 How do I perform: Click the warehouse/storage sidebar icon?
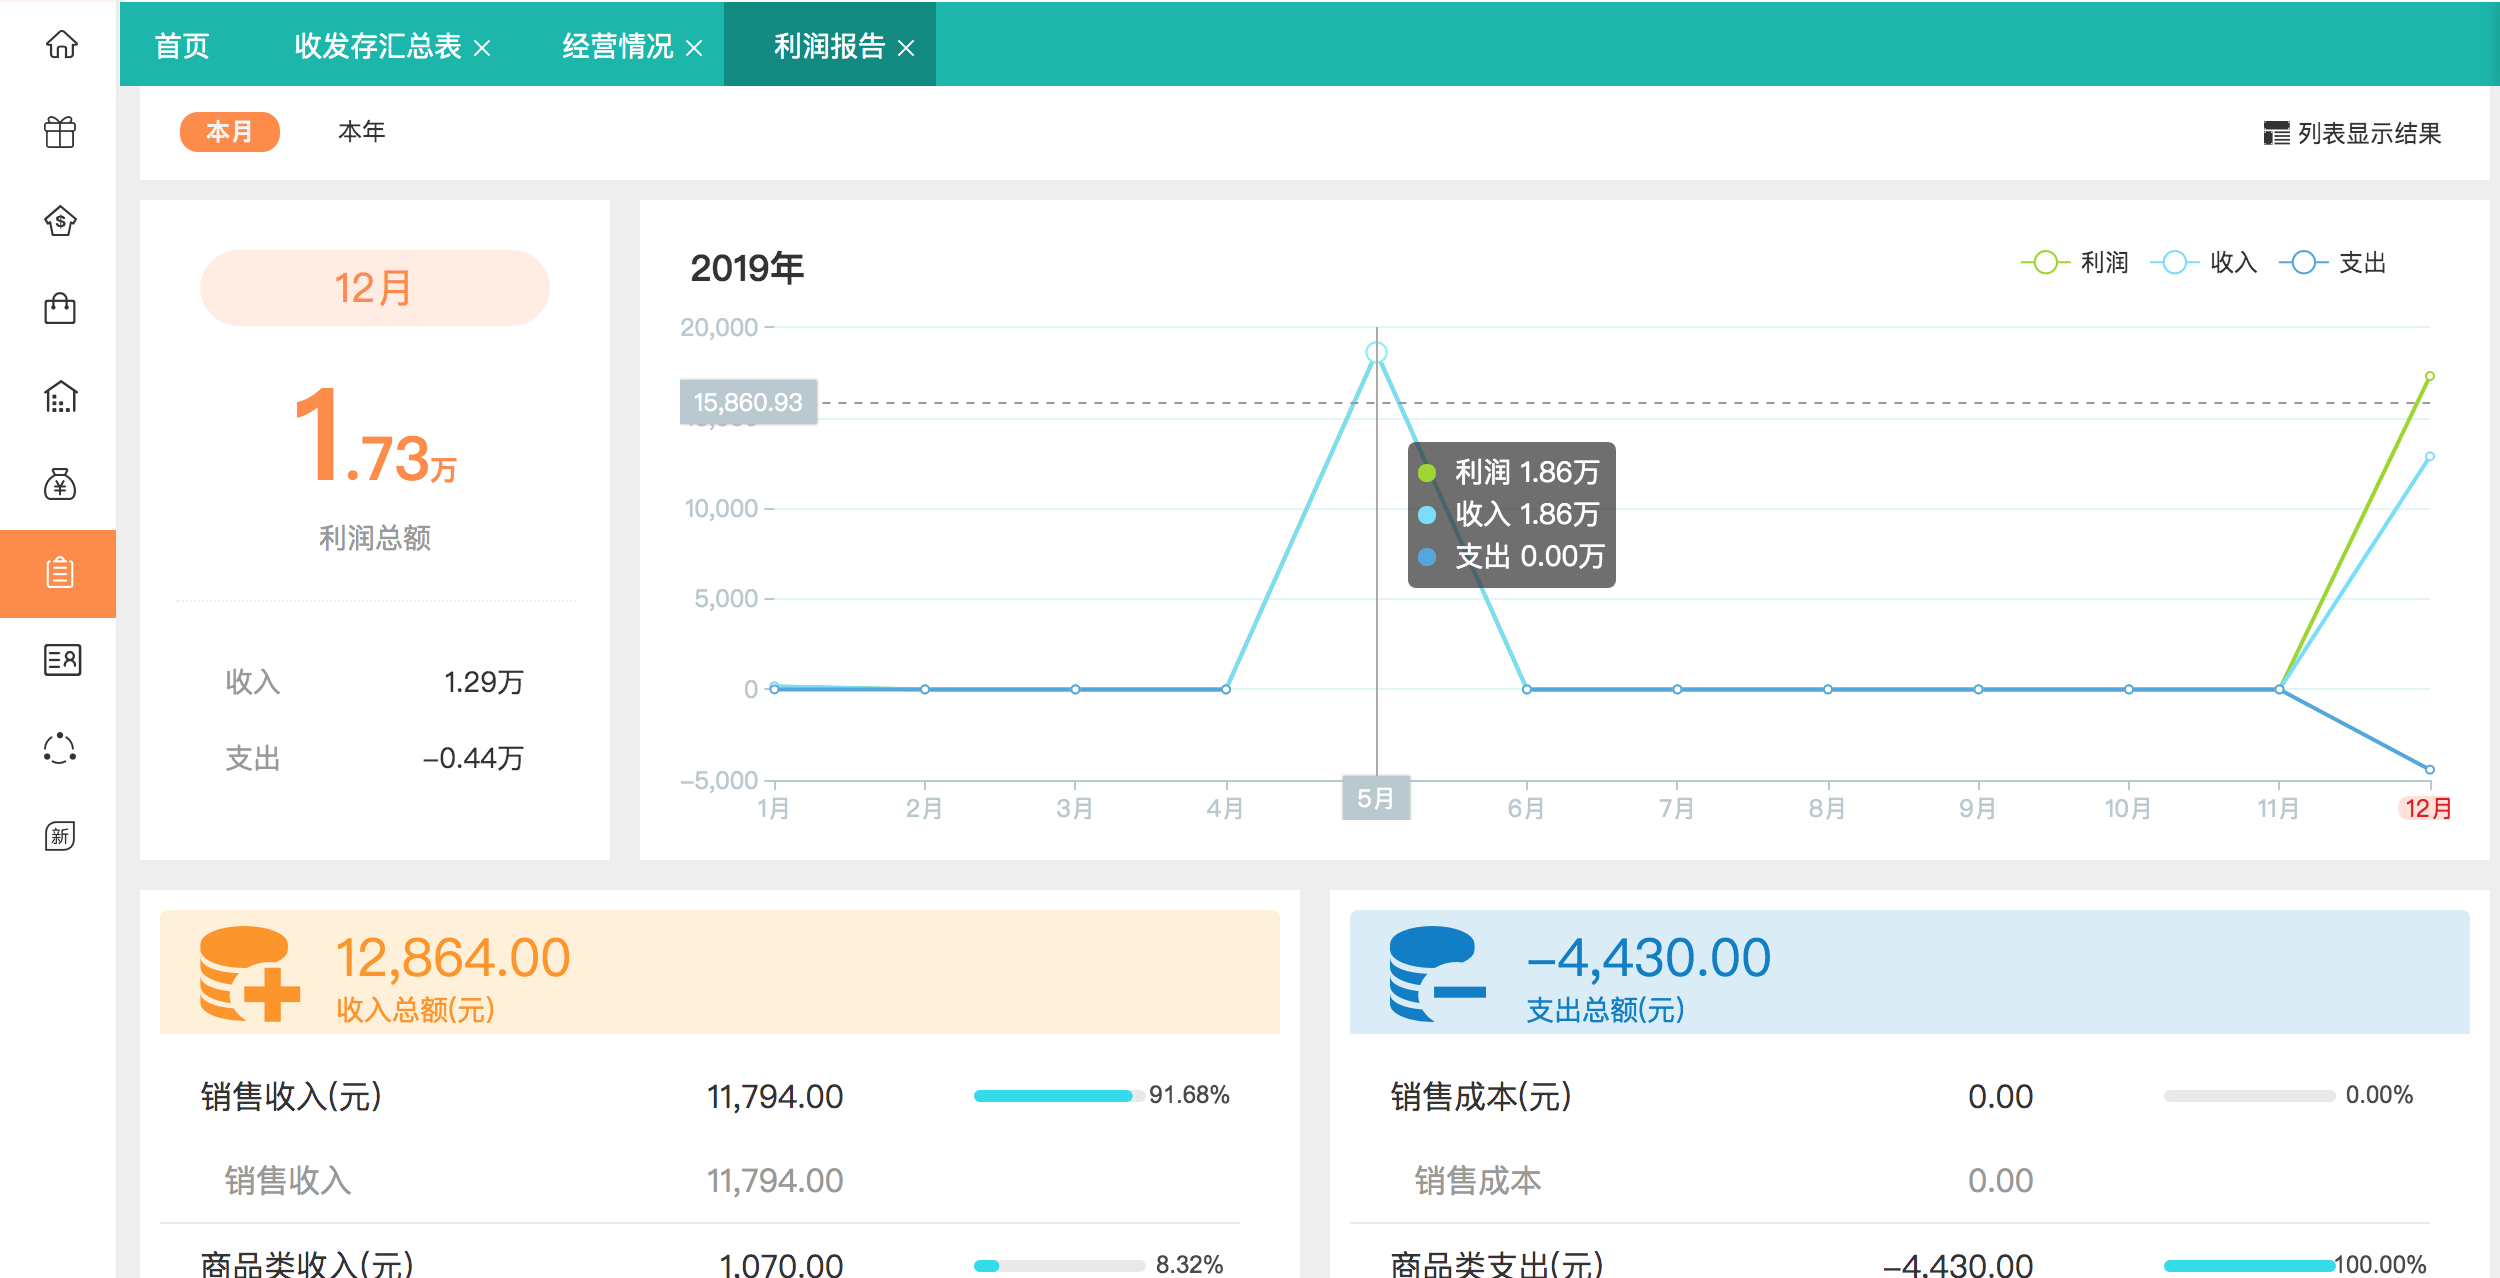coord(60,398)
